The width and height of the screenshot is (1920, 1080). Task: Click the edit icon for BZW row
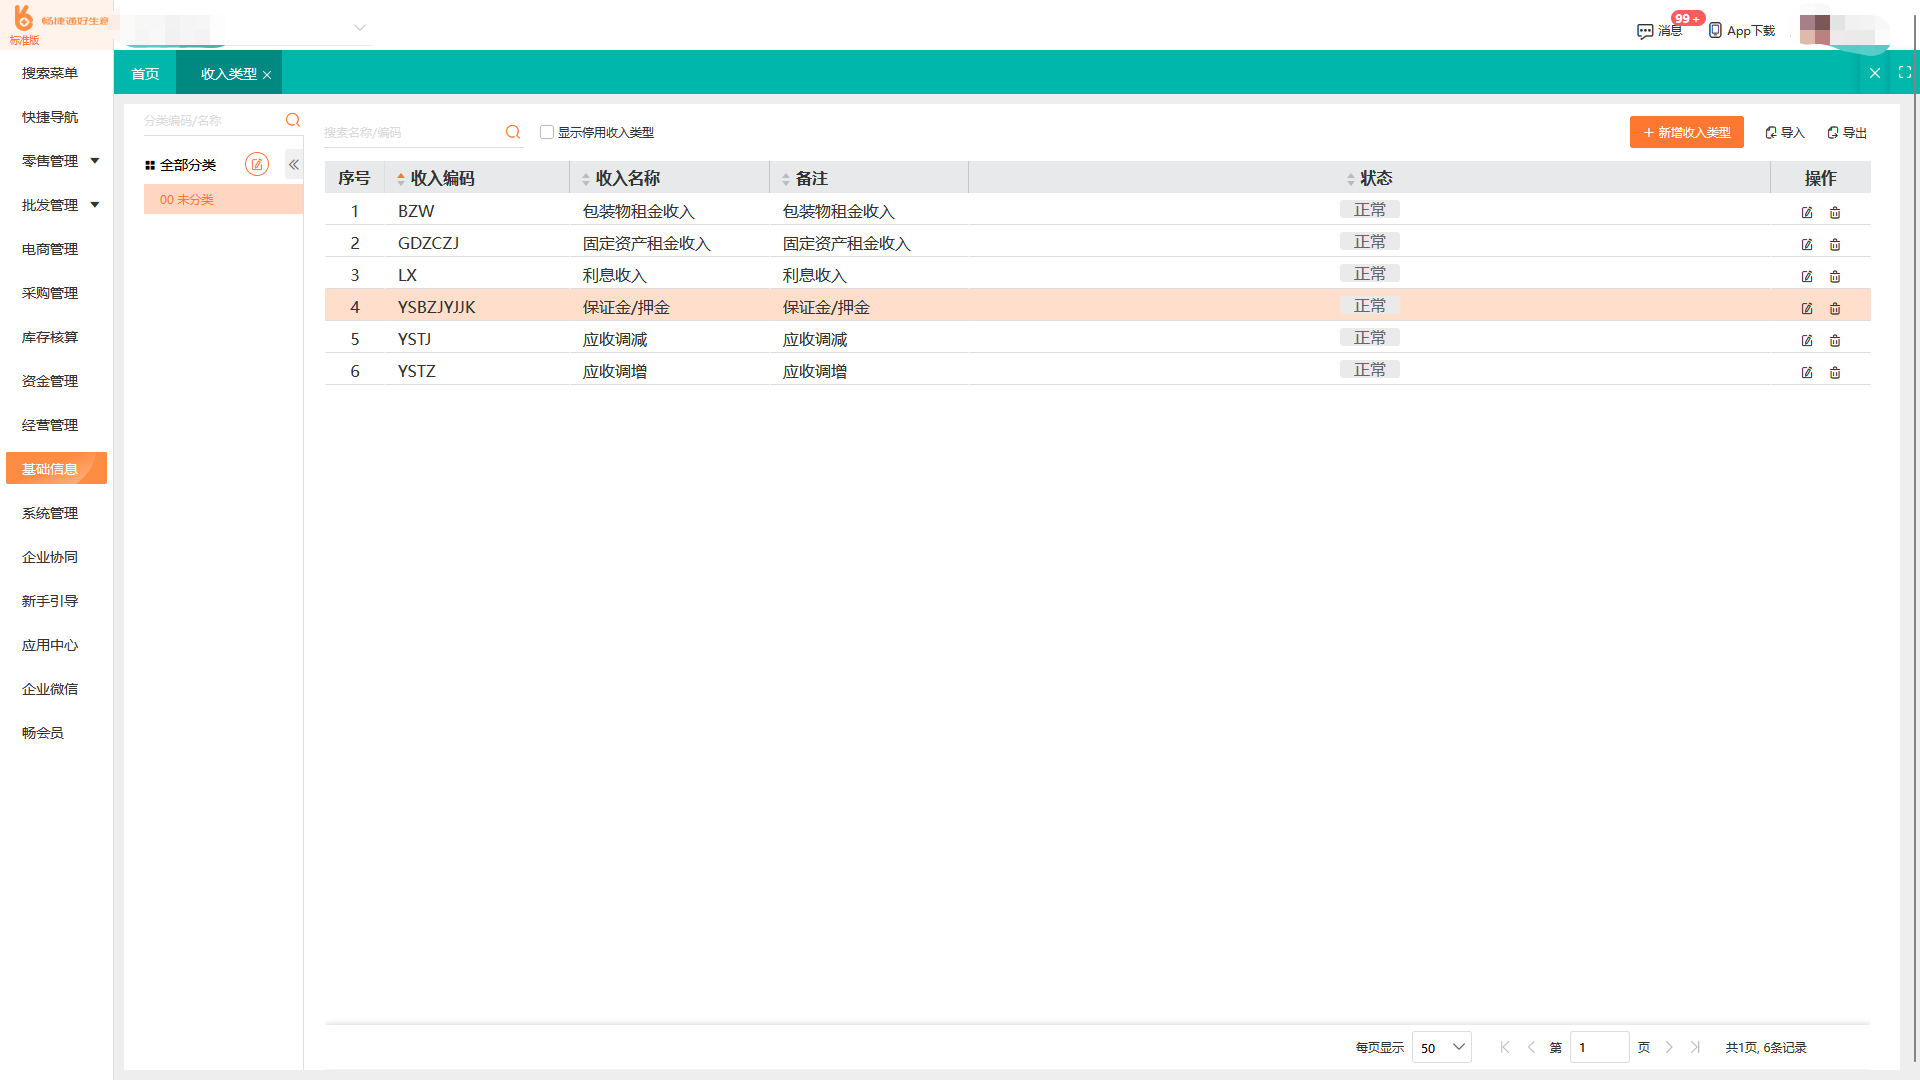(x=1807, y=208)
